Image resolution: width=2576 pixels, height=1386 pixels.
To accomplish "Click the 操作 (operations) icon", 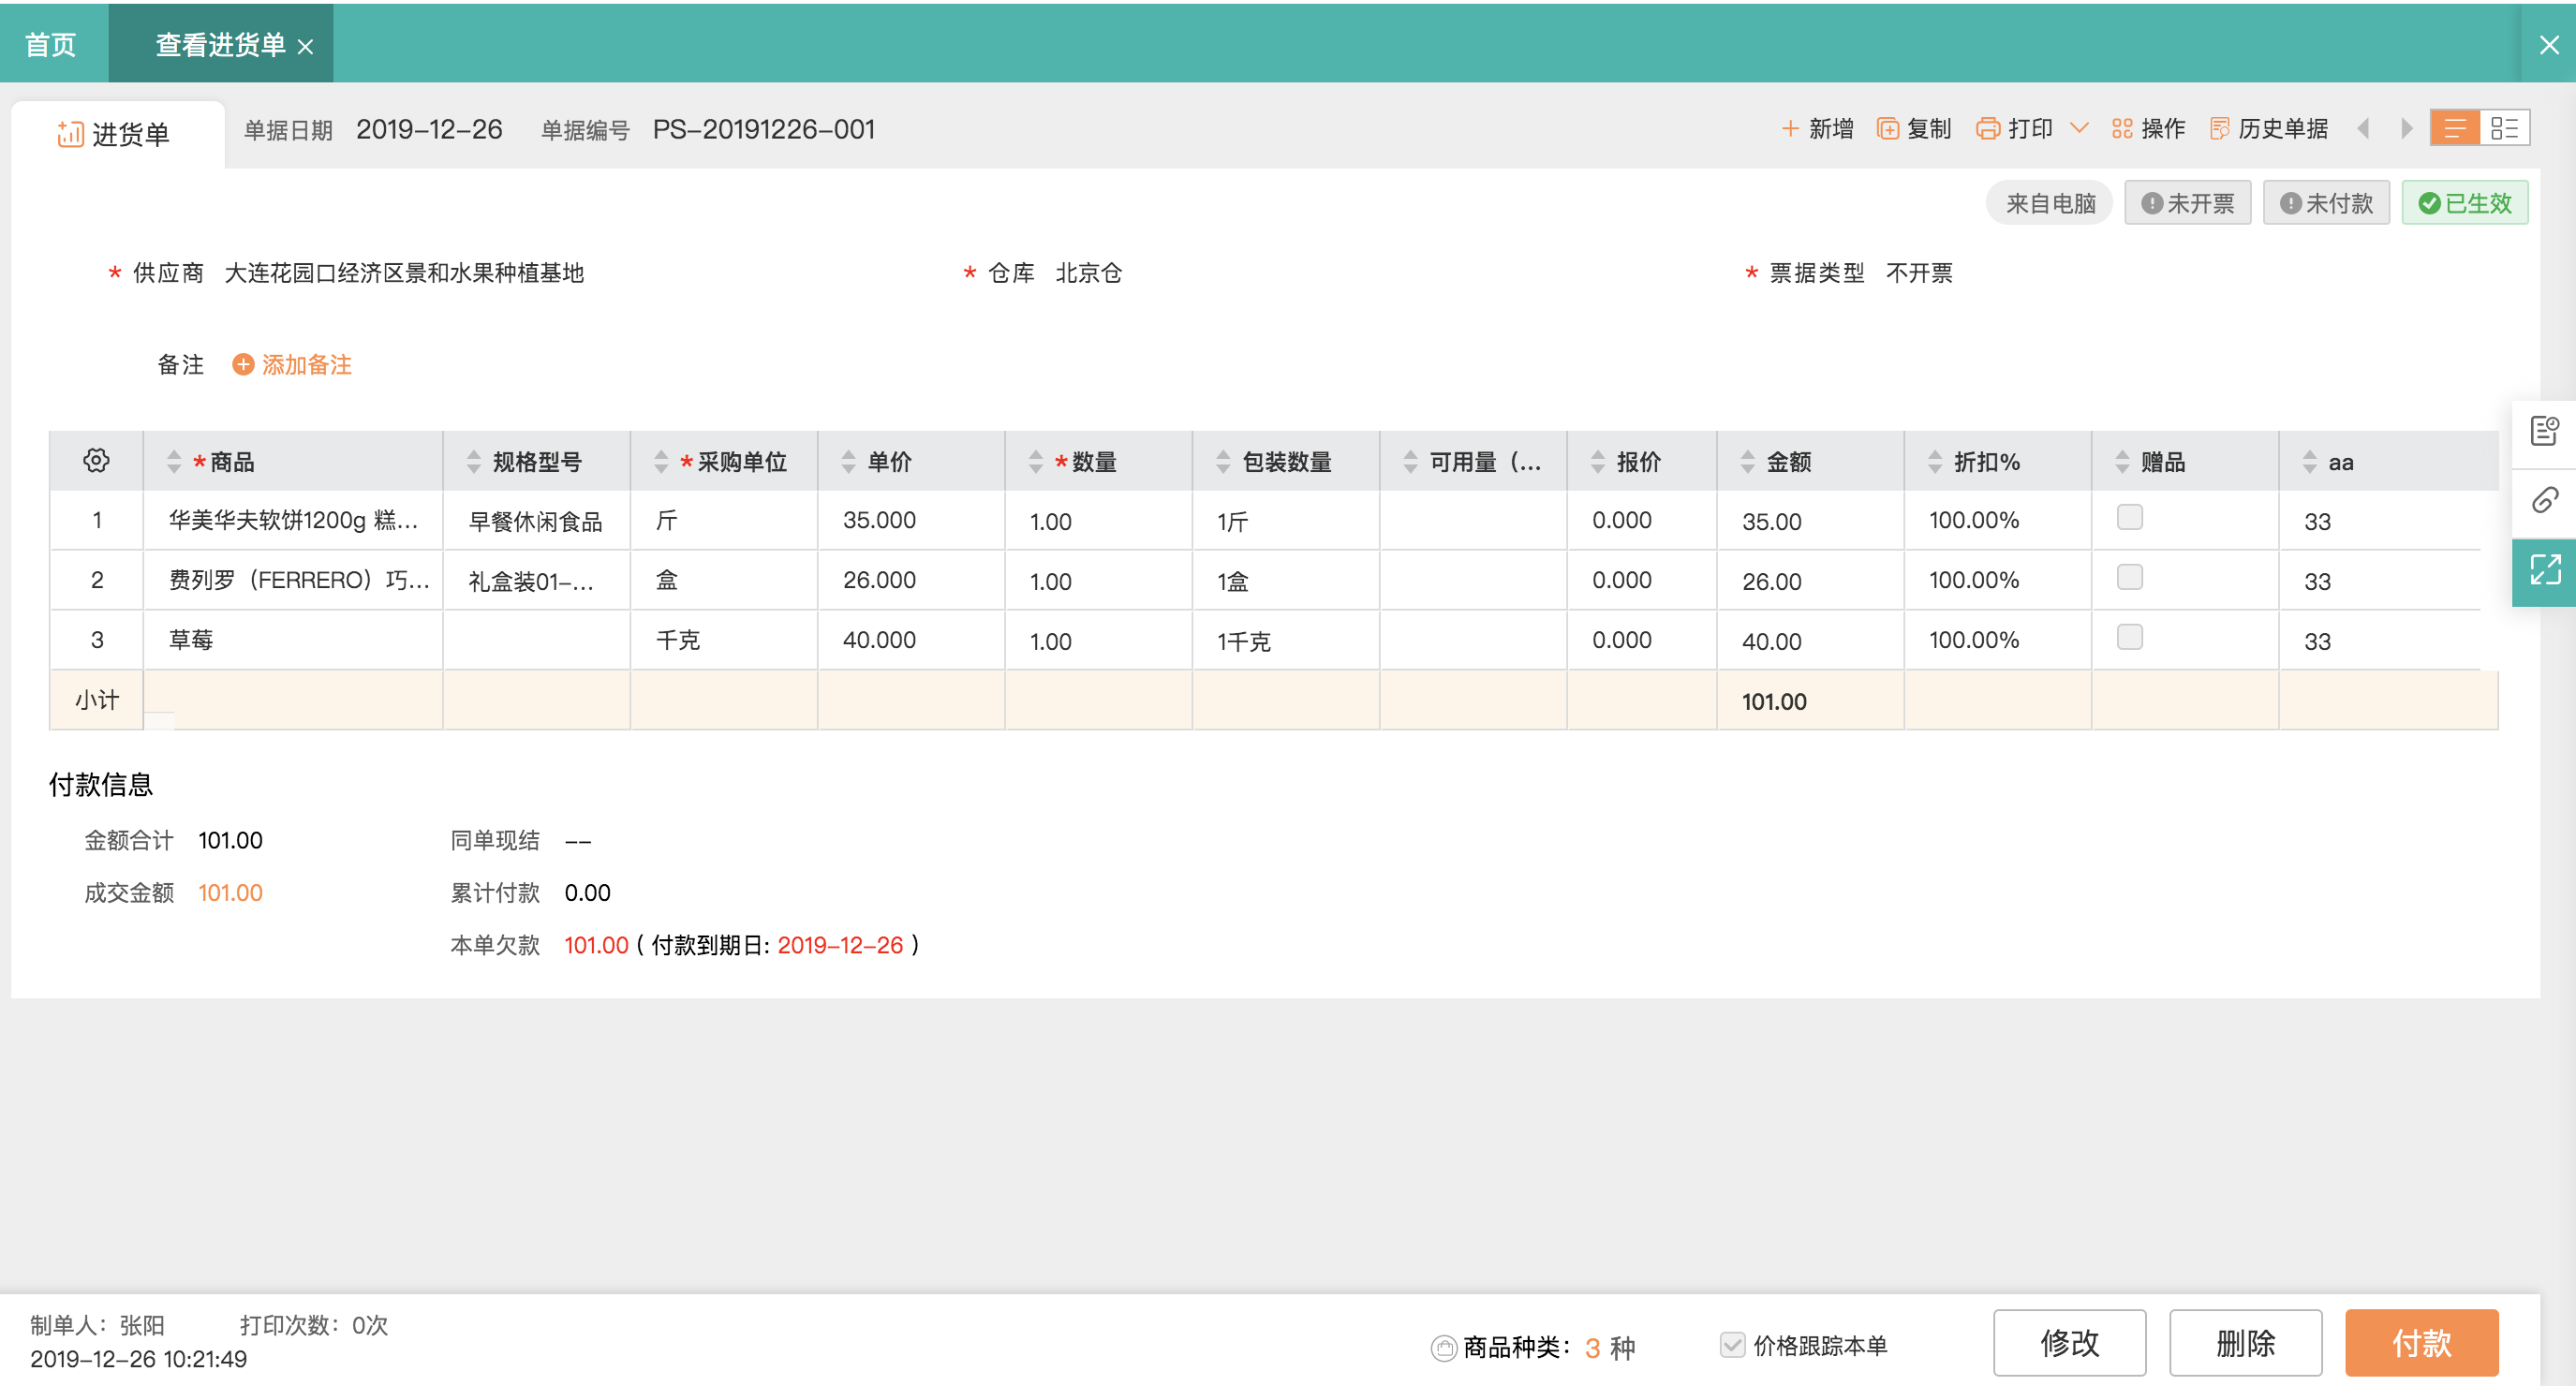I will [2122, 137].
